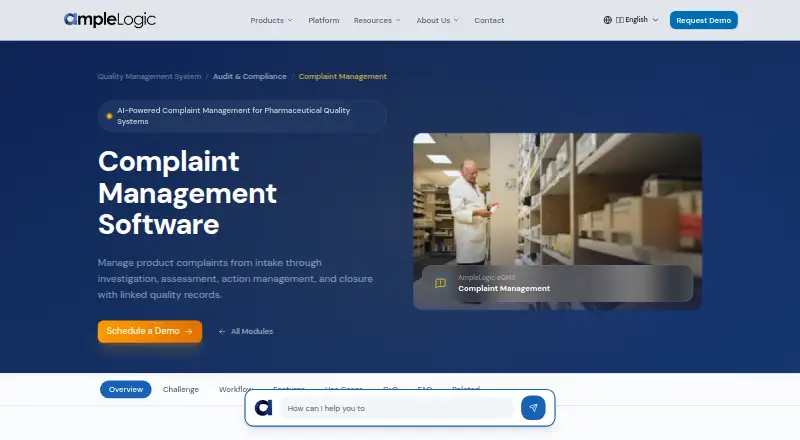This screenshot has width=800, height=440.
Task: Click the AI-Powered Complaint Management badge
Action: pyautogui.click(x=242, y=116)
